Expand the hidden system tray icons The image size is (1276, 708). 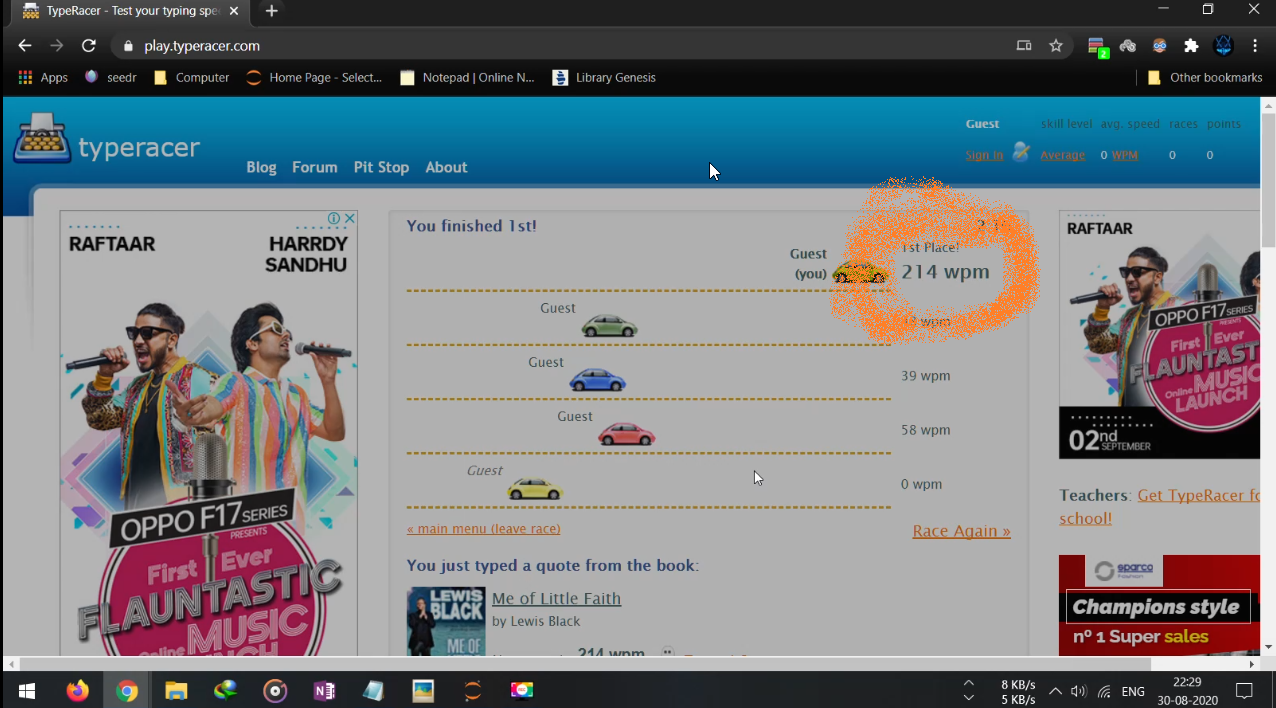point(1055,691)
